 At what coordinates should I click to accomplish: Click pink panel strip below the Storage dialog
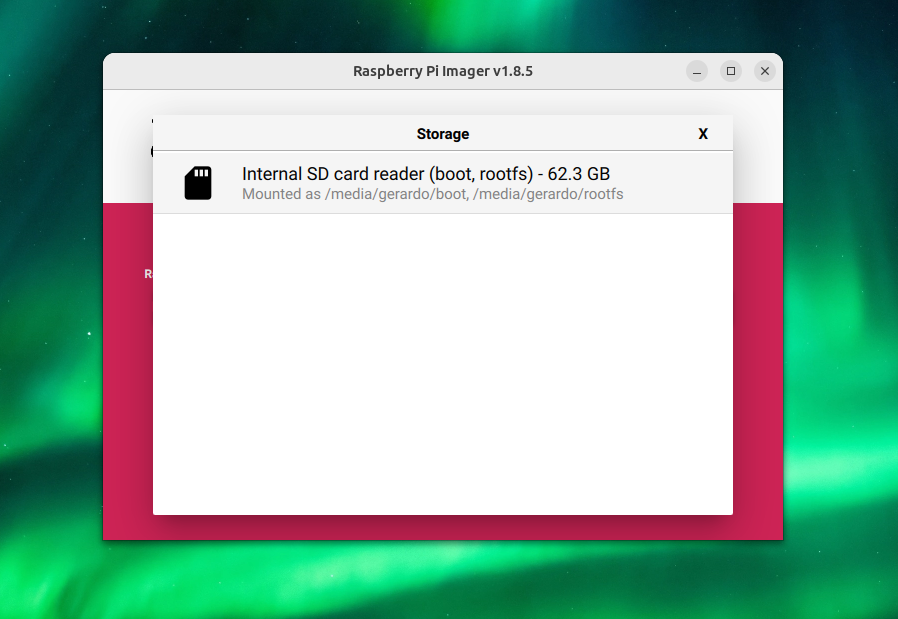442,527
